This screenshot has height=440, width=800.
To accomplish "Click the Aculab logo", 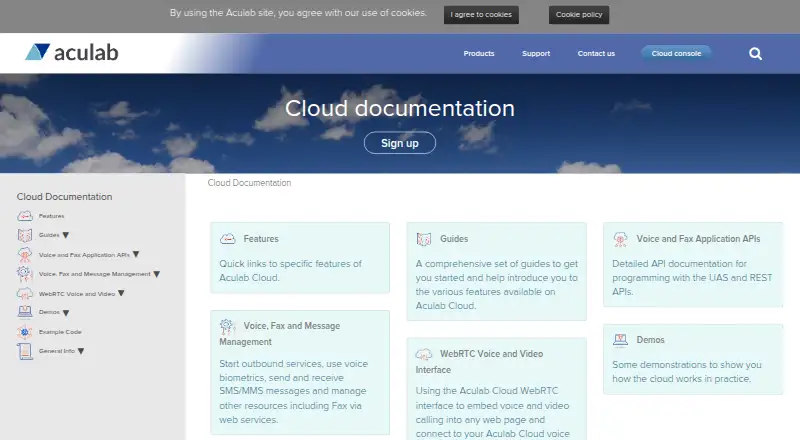I will 71,53.
